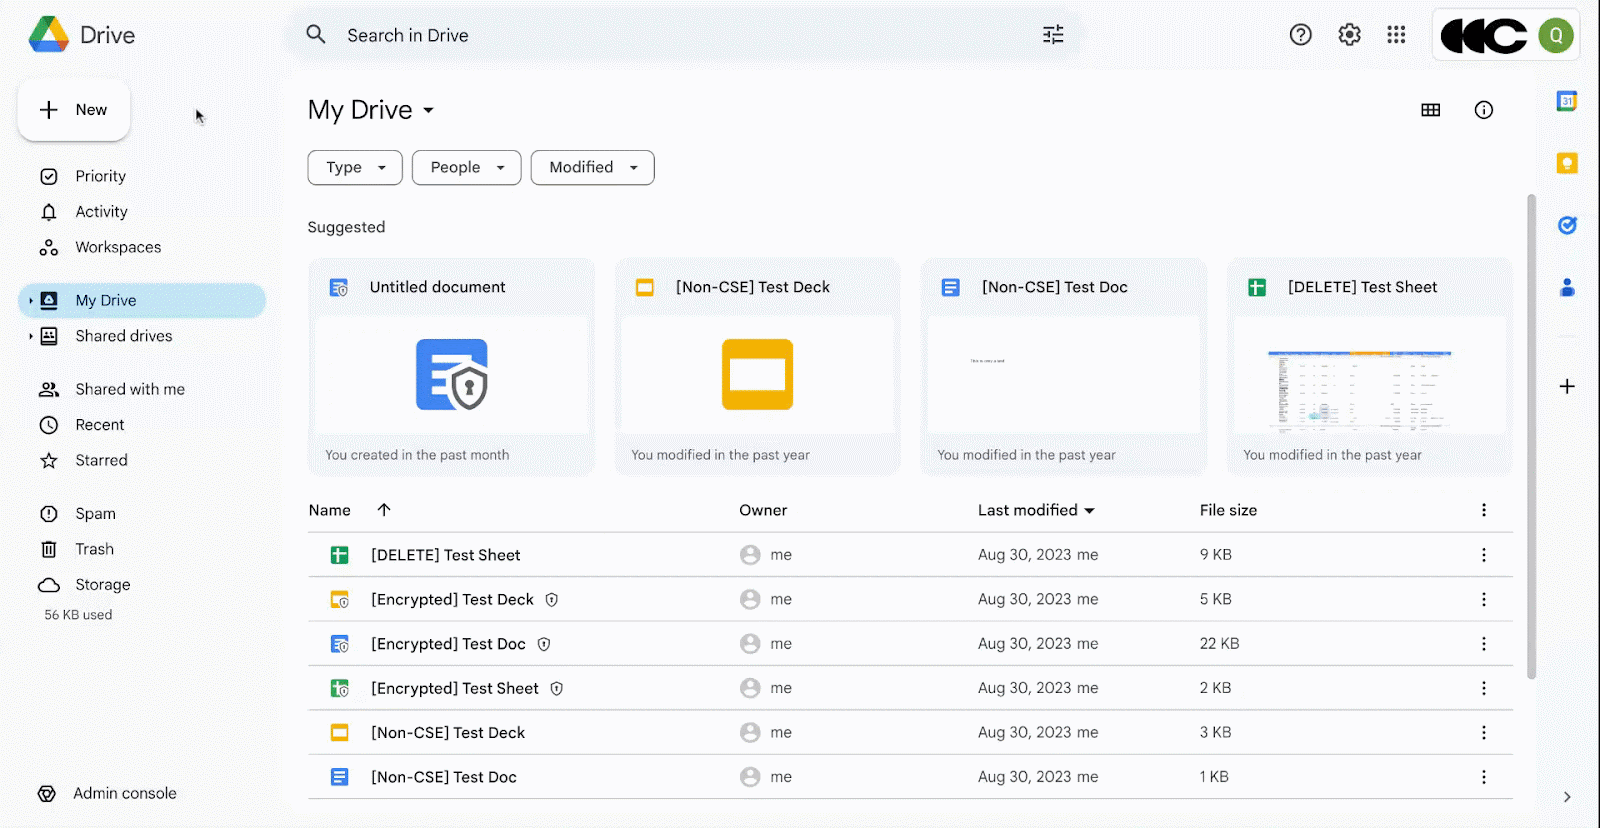This screenshot has height=828, width=1600.
Task: Open Starred in the sidebar
Action: (101, 460)
